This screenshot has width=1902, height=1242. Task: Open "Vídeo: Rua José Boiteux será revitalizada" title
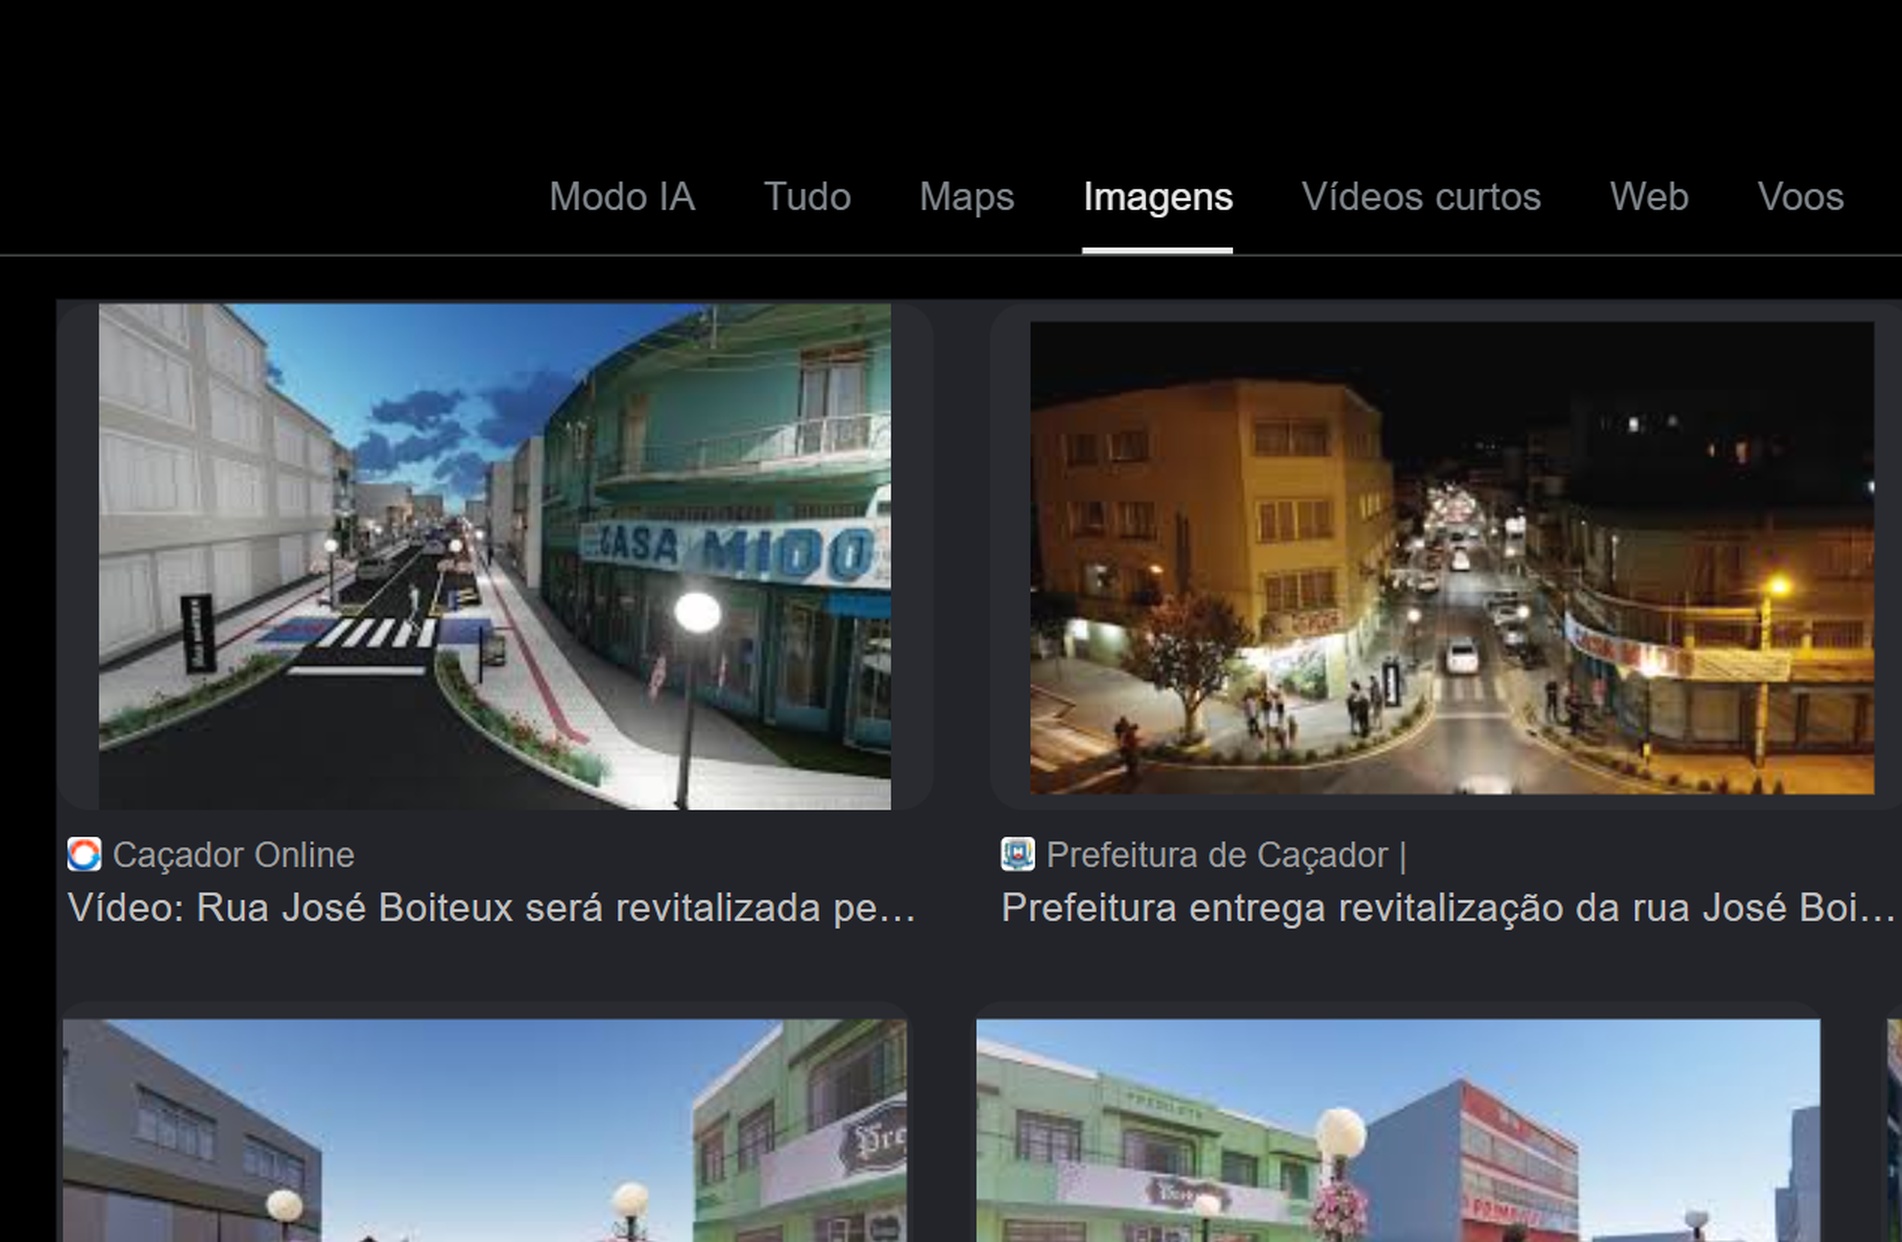point(491,908)
